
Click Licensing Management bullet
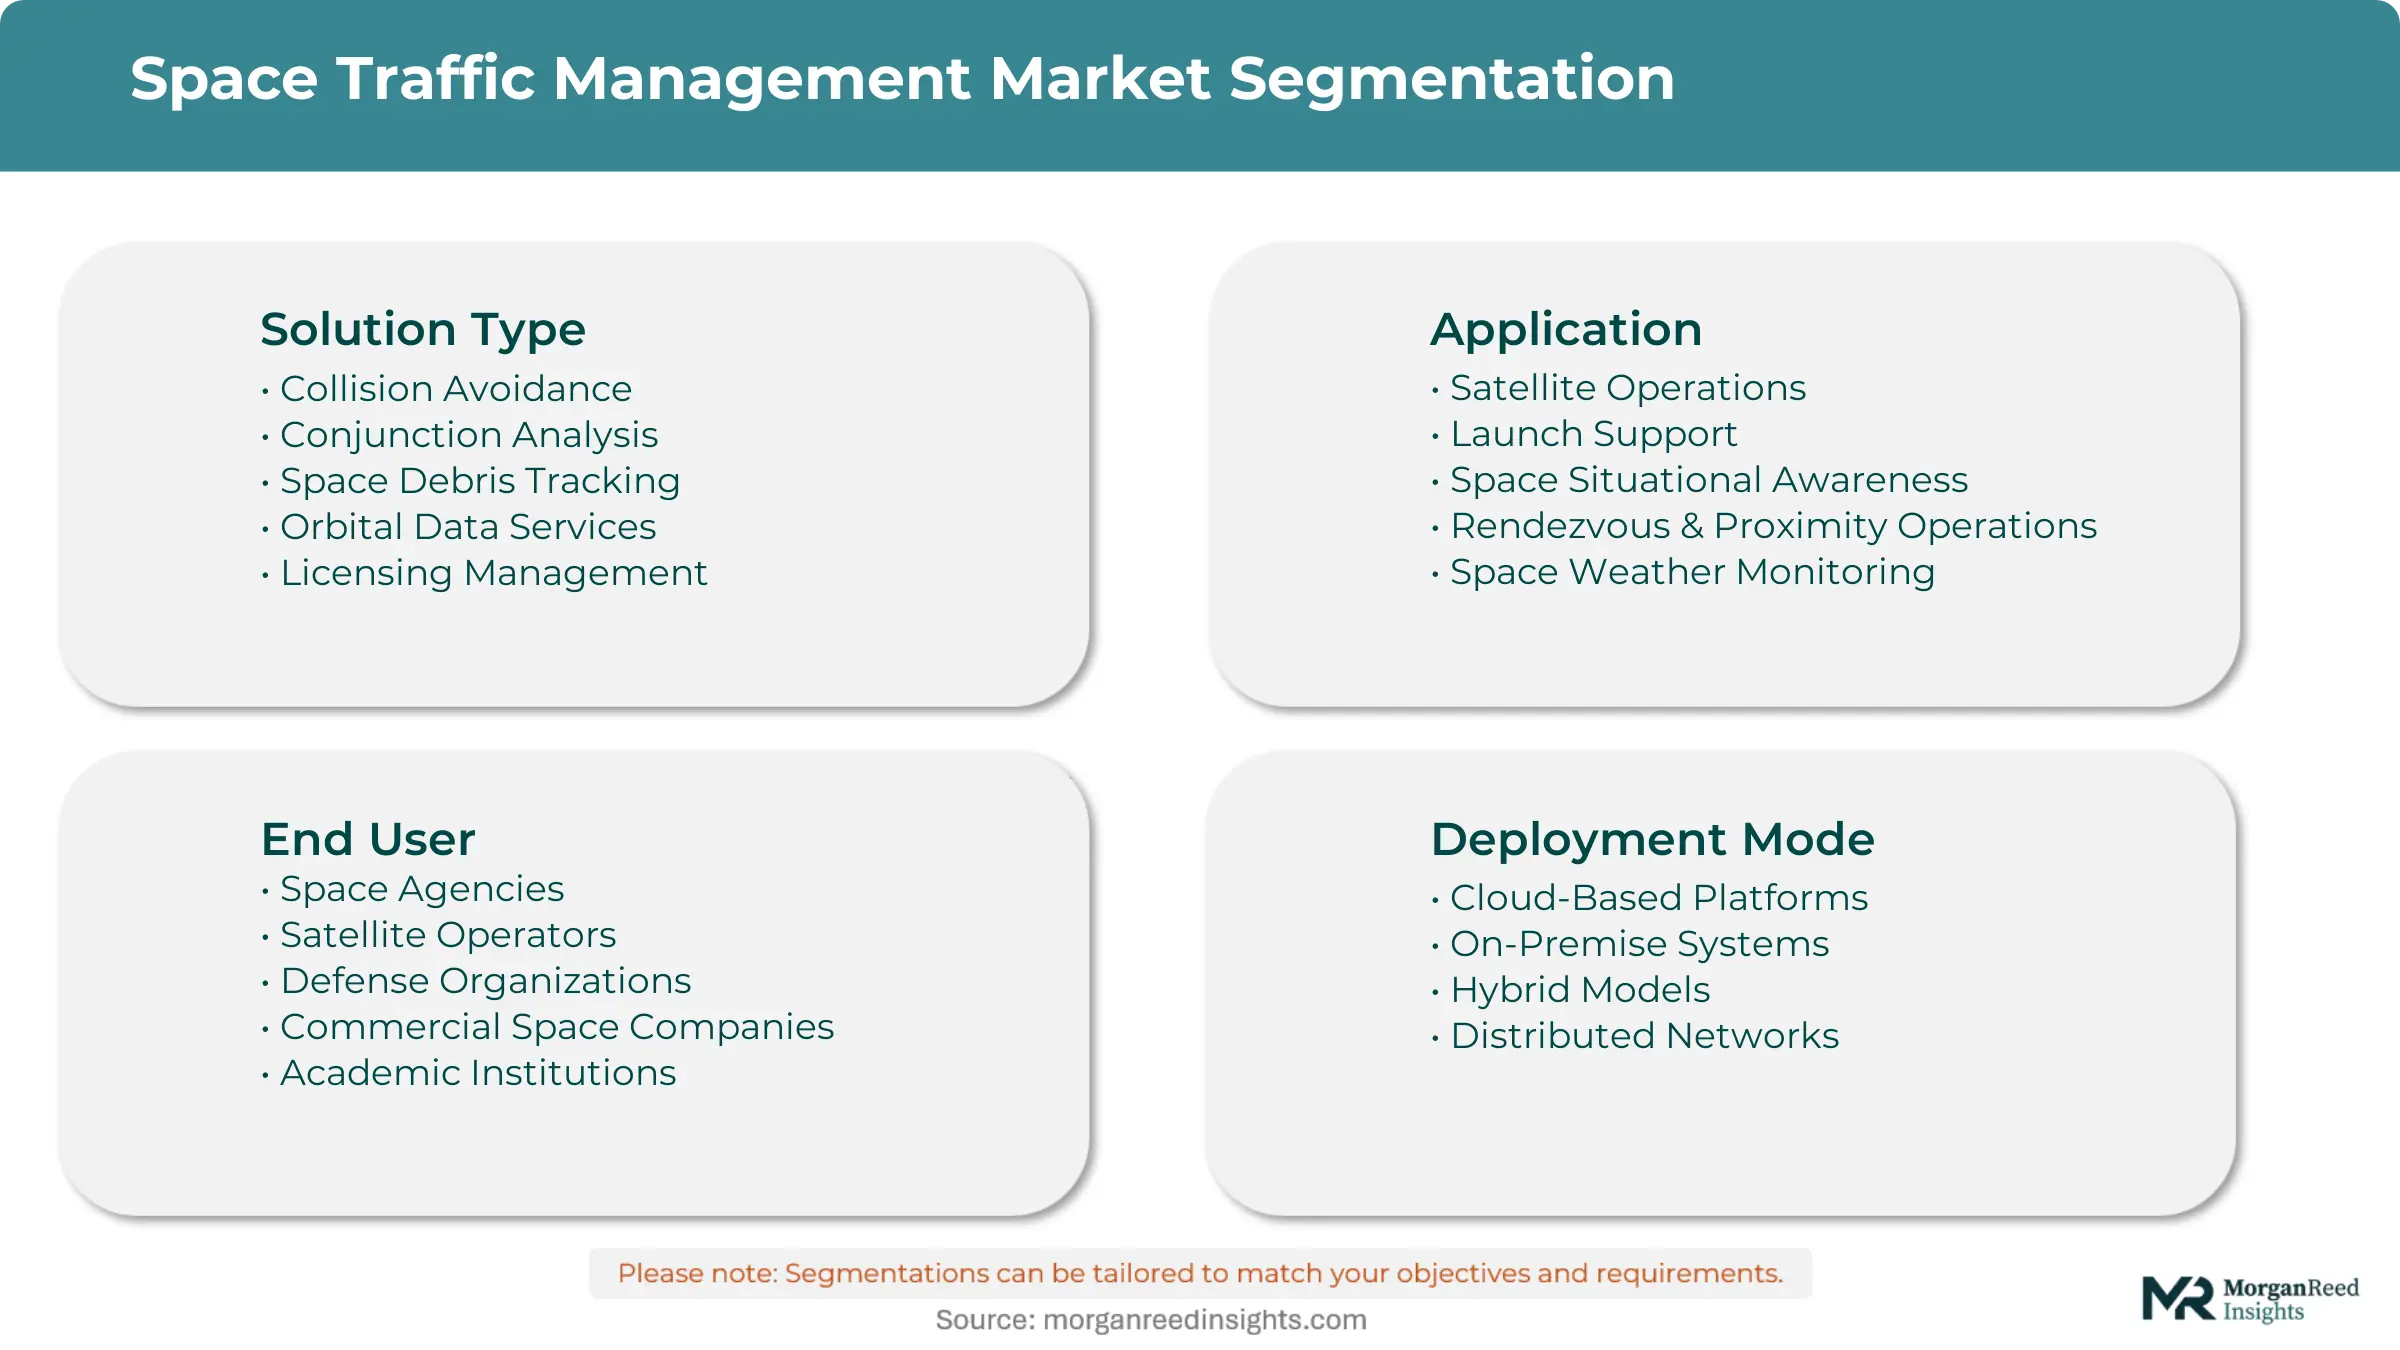point(494,573)
